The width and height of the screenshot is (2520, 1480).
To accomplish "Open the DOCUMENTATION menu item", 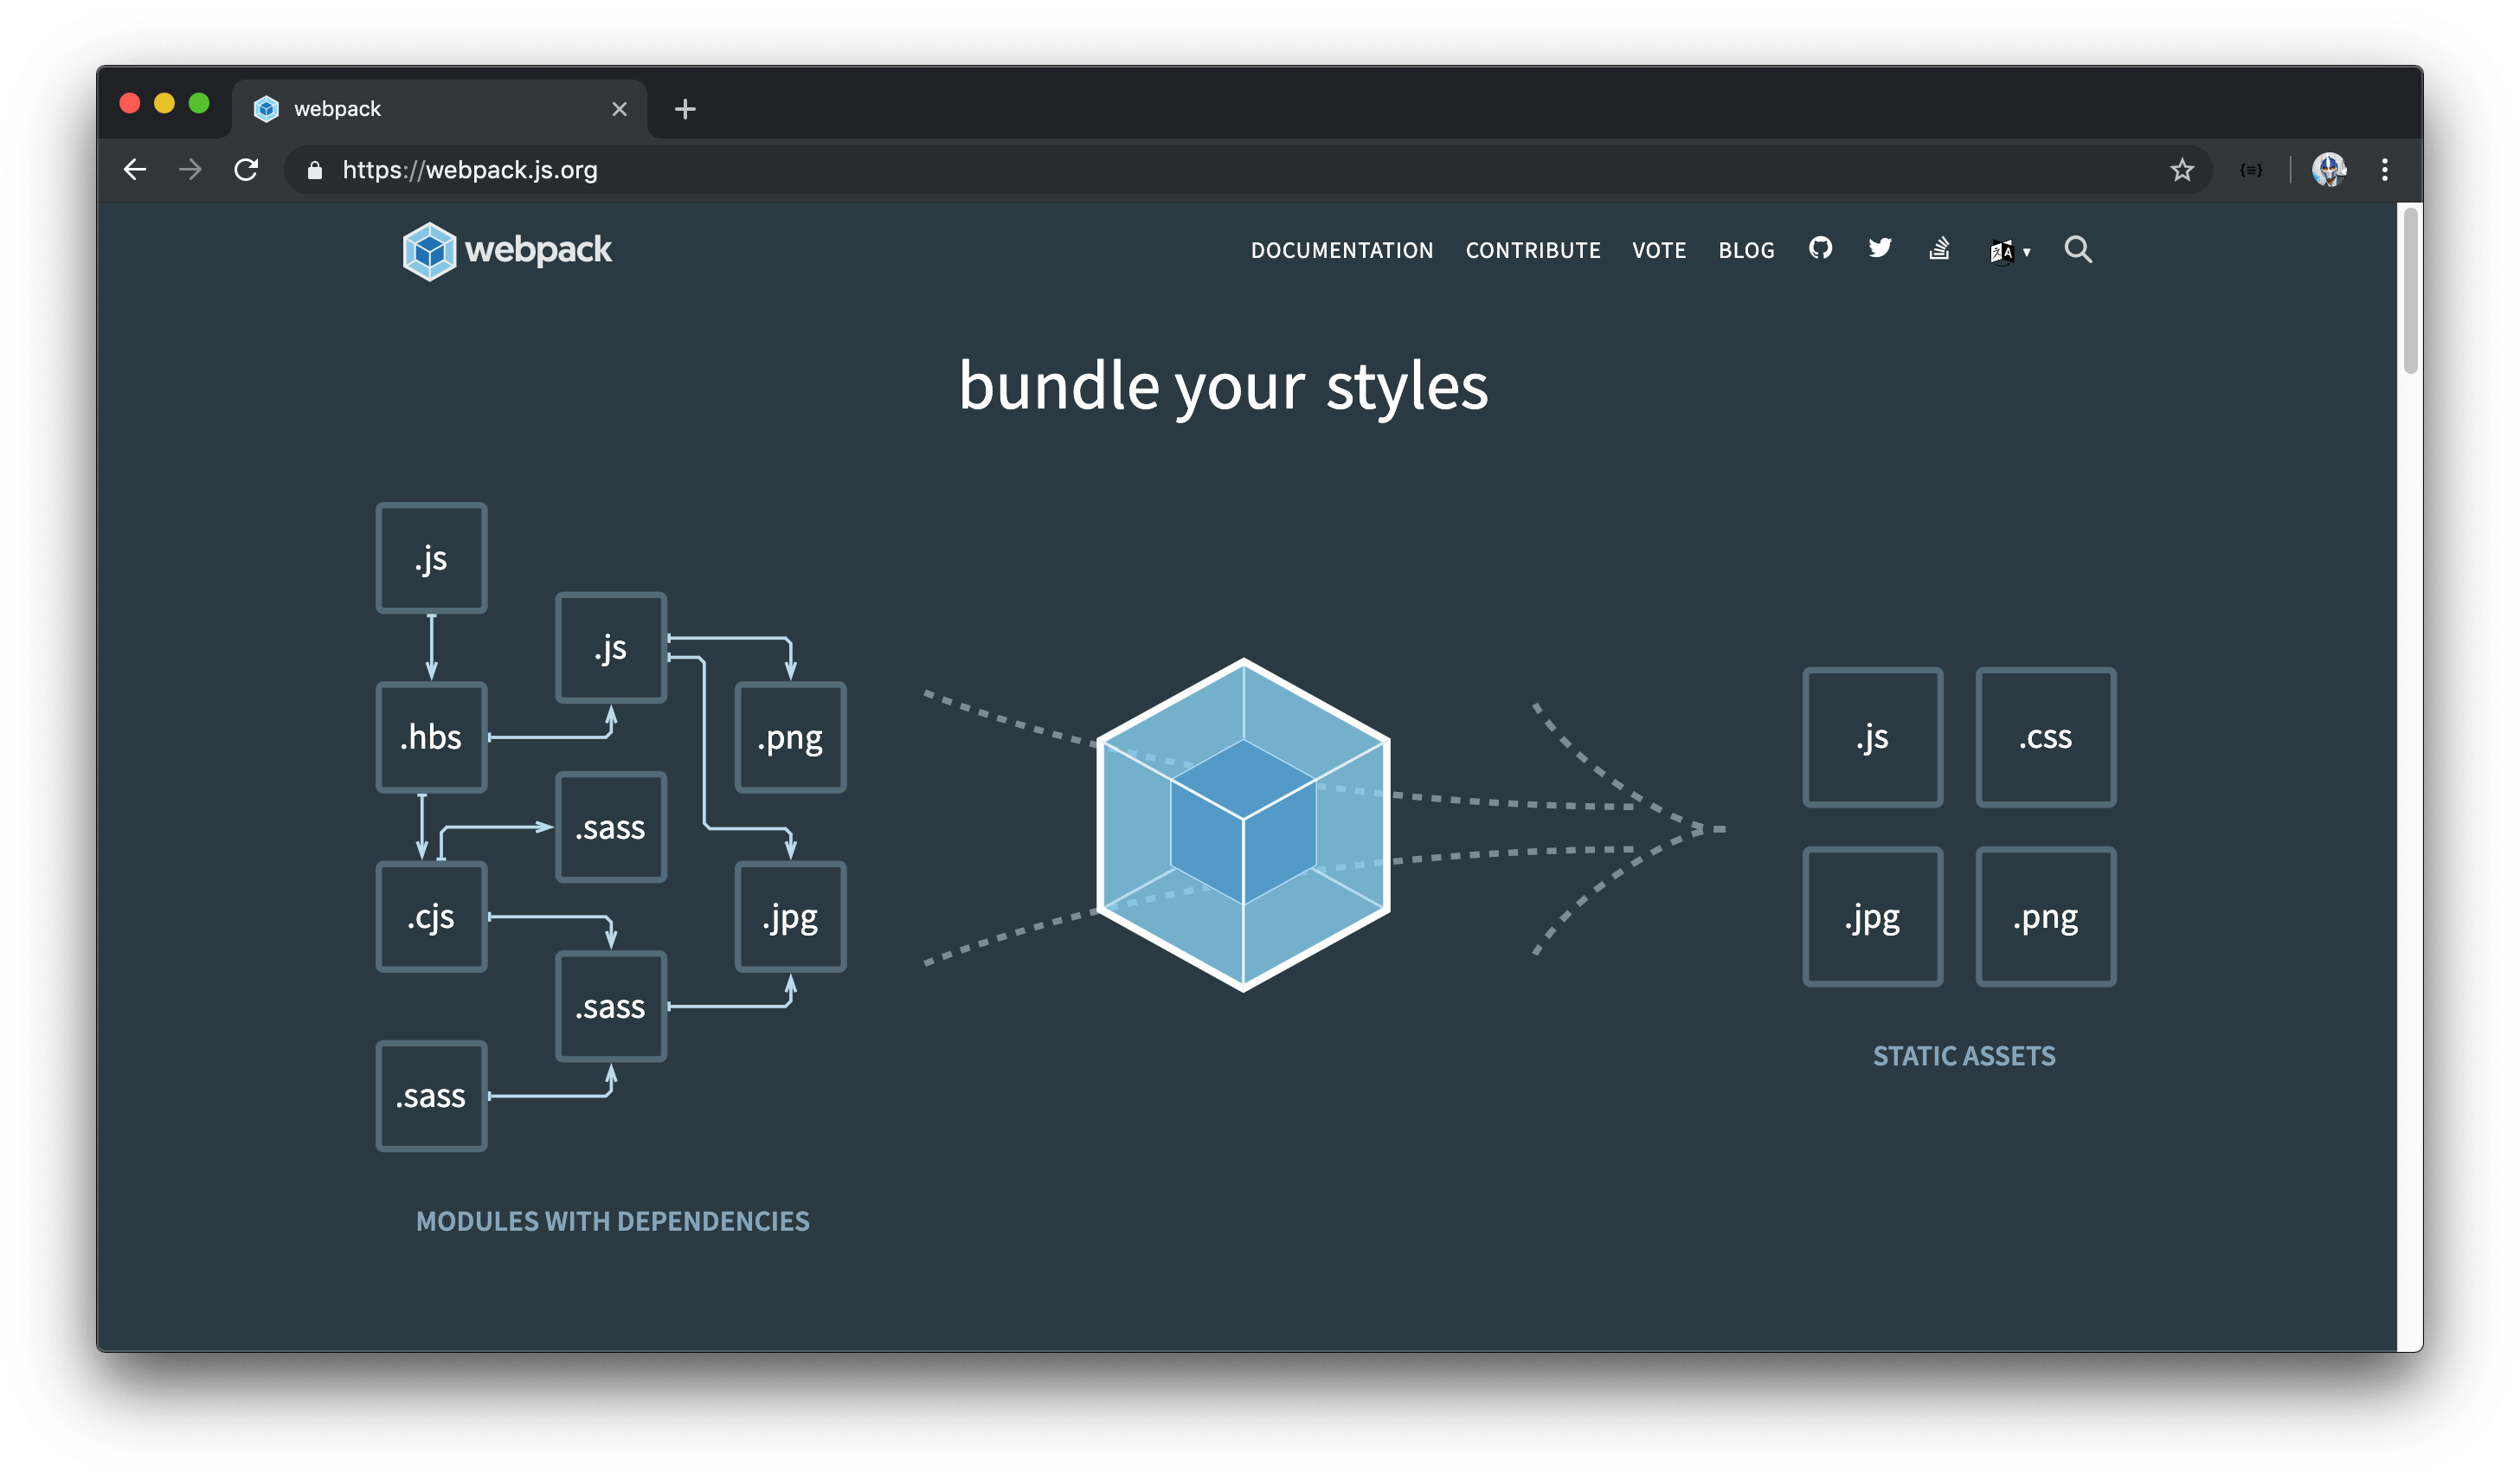I will [x=1342, y=248].
